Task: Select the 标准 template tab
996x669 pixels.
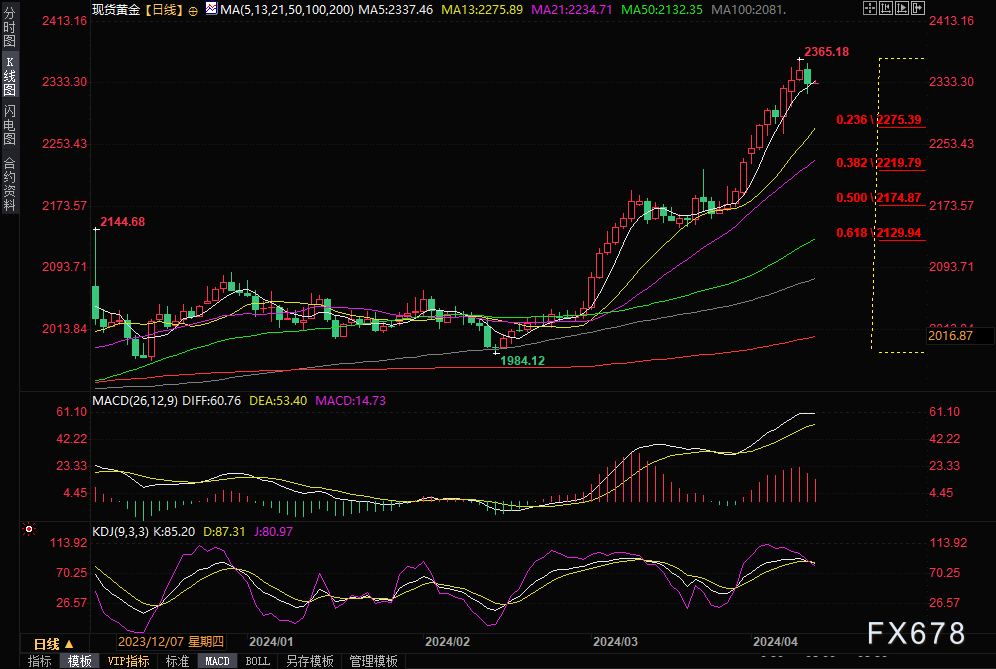Action: pyautogui.click(x=177, y=661)
